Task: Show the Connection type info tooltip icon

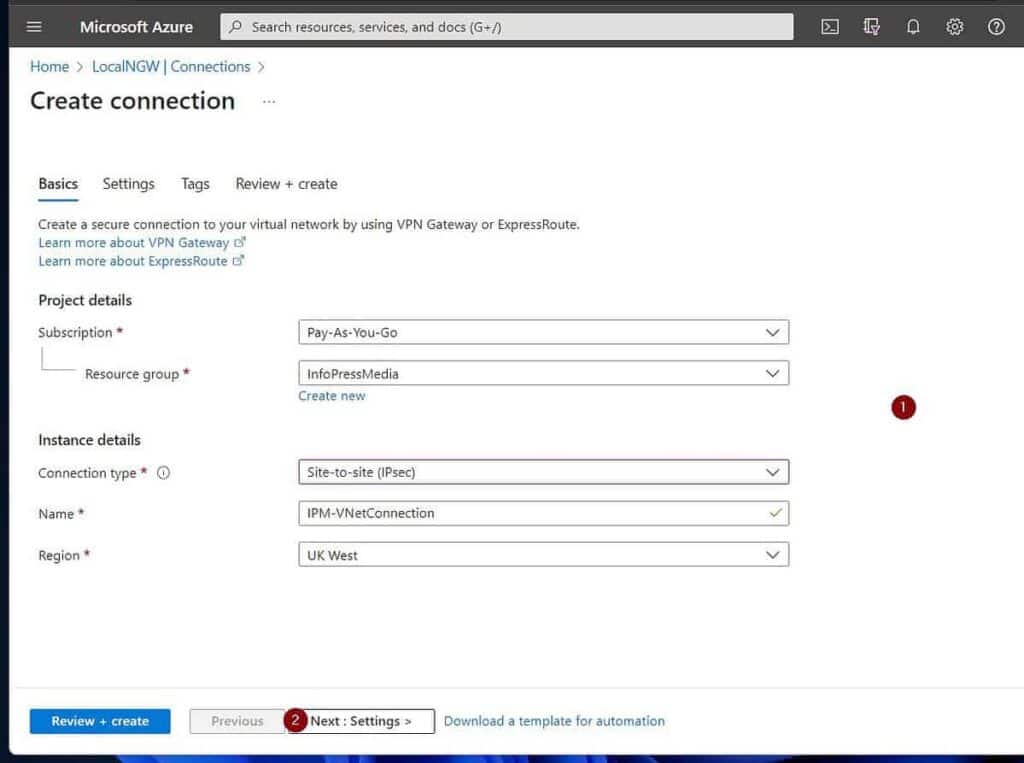Action: pos(163,472)
